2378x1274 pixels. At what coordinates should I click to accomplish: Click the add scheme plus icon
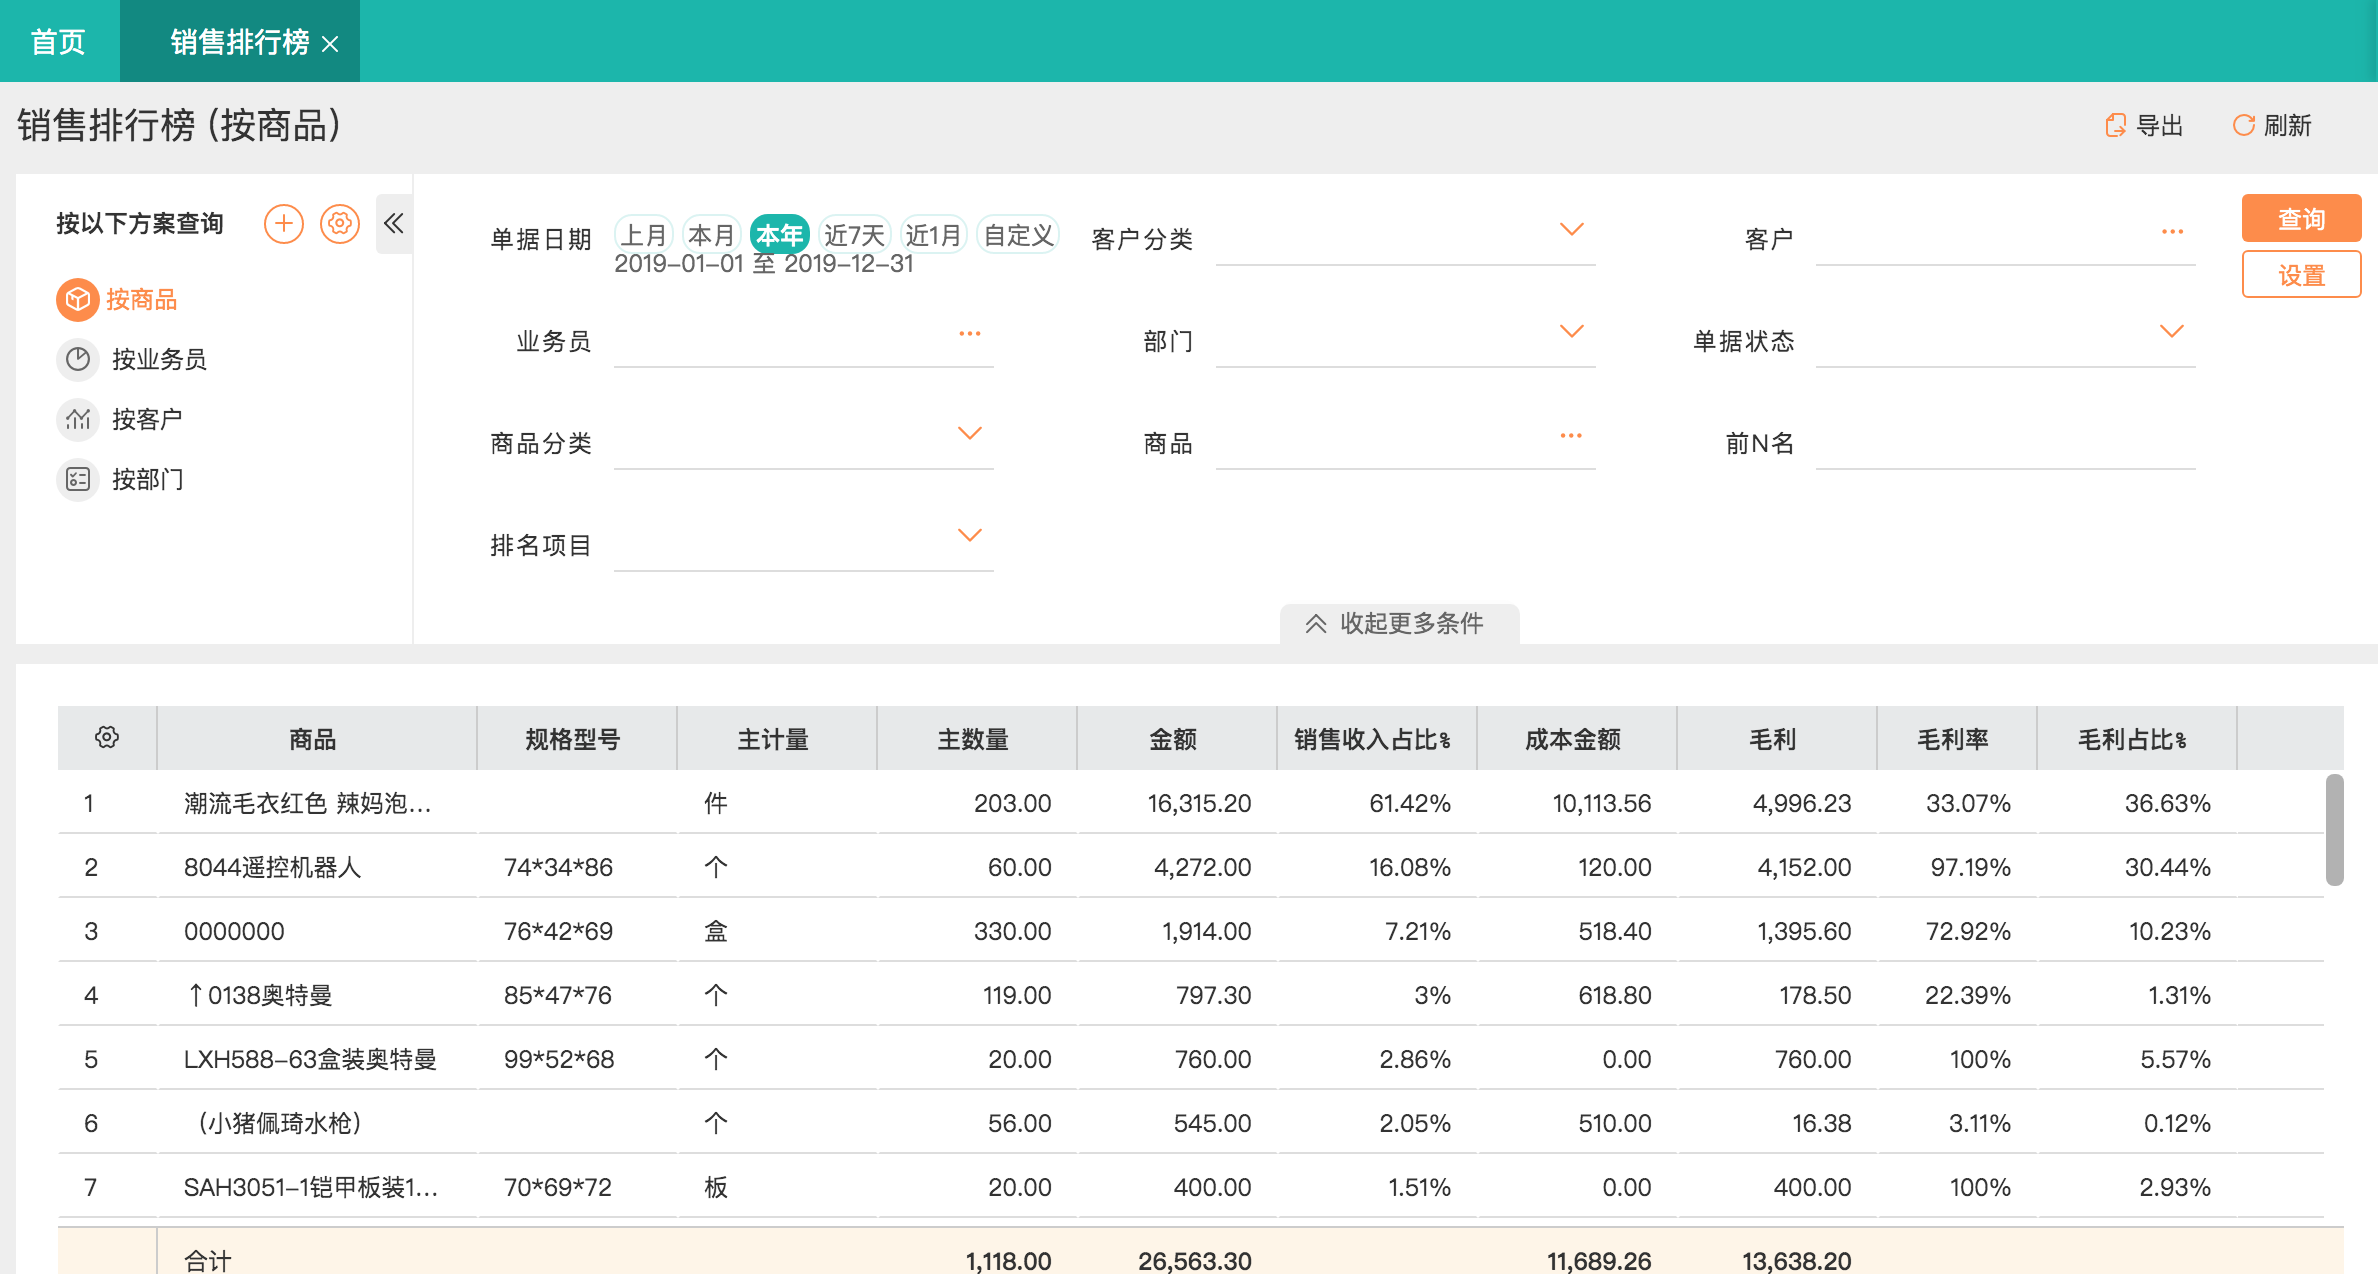pos(285,222)
